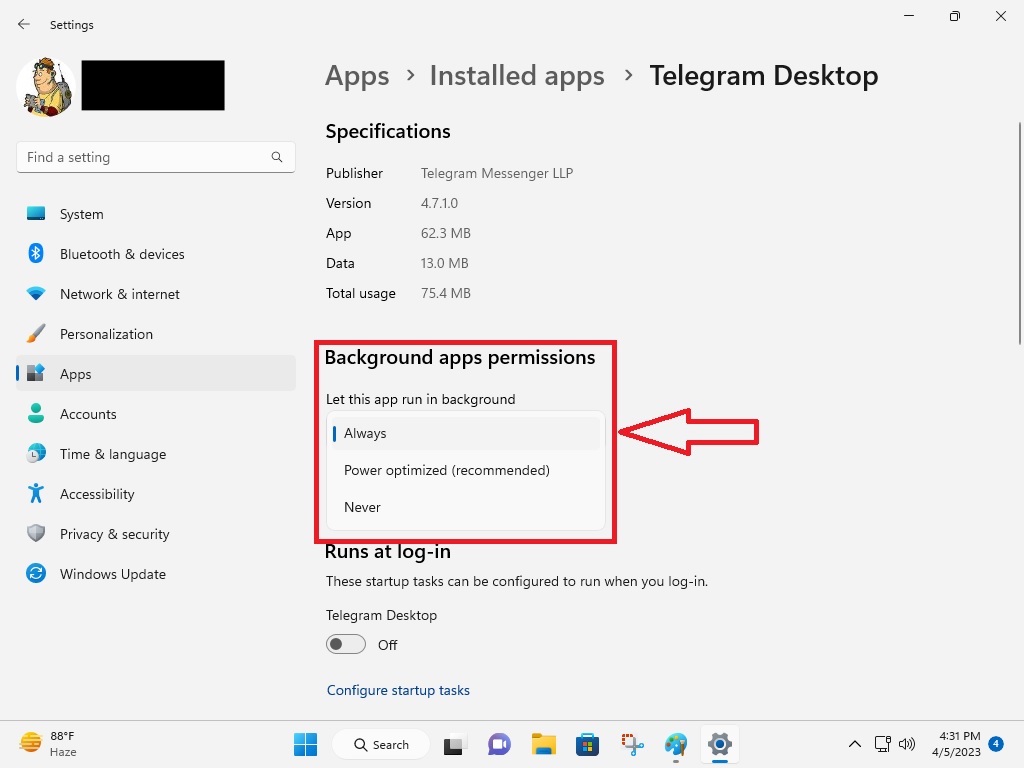Click the Settings gear icon on taskbar

pos(720,744)
